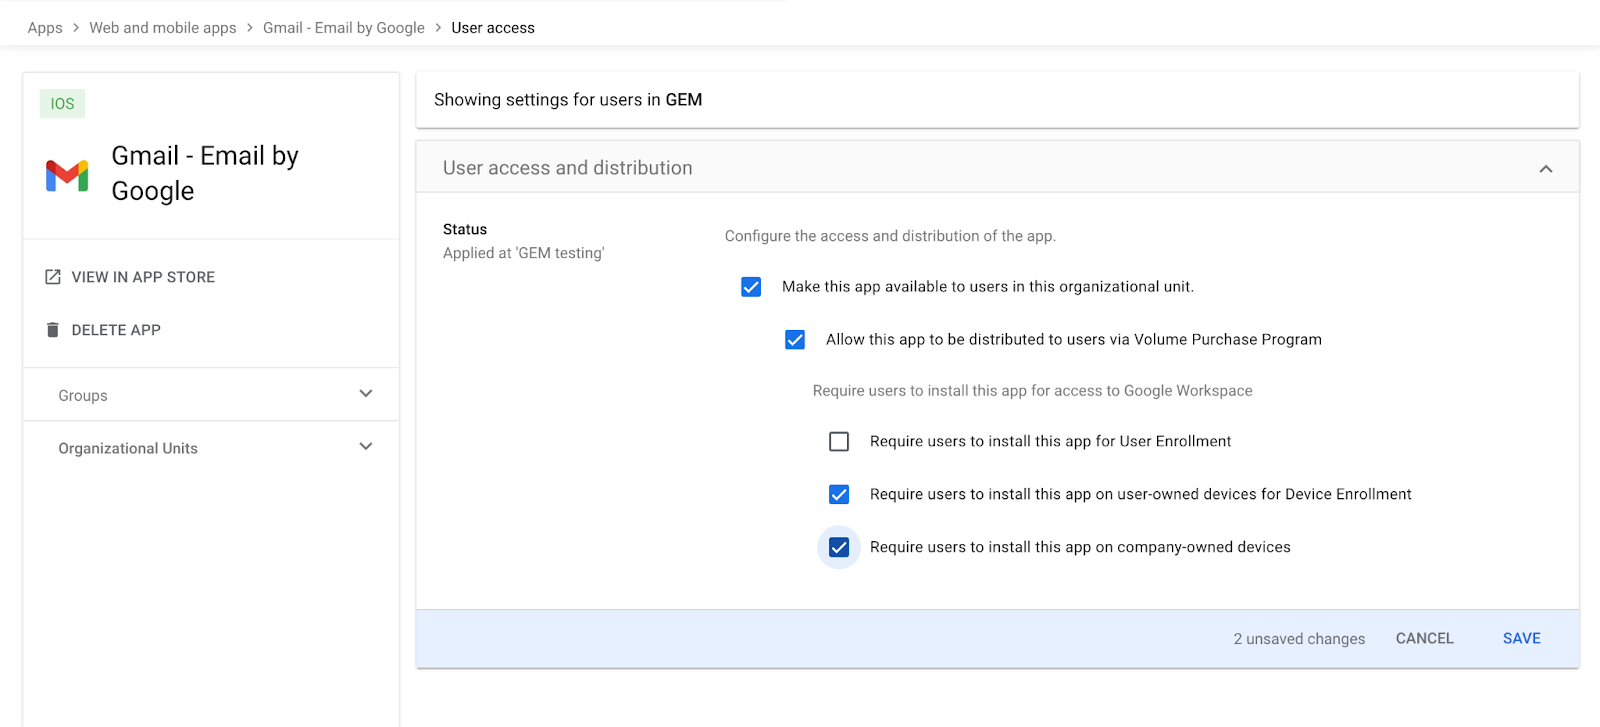Cancel the unsaved changes
This screenshot has height=727, width=1600.
point(1424,638)
